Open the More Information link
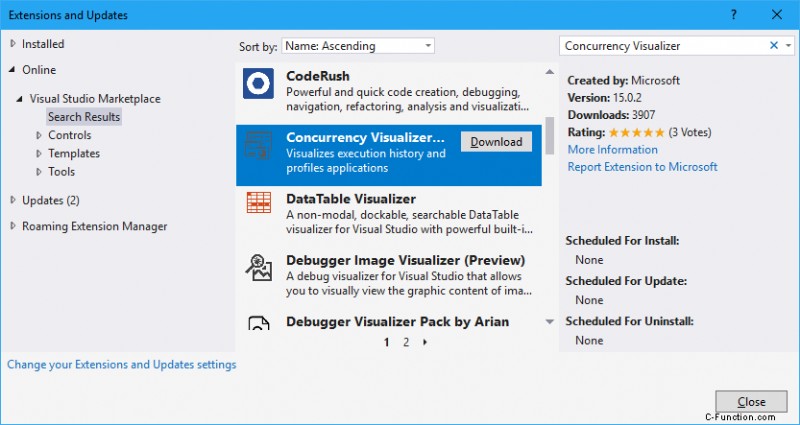800x425 pixels. point(612,149)
